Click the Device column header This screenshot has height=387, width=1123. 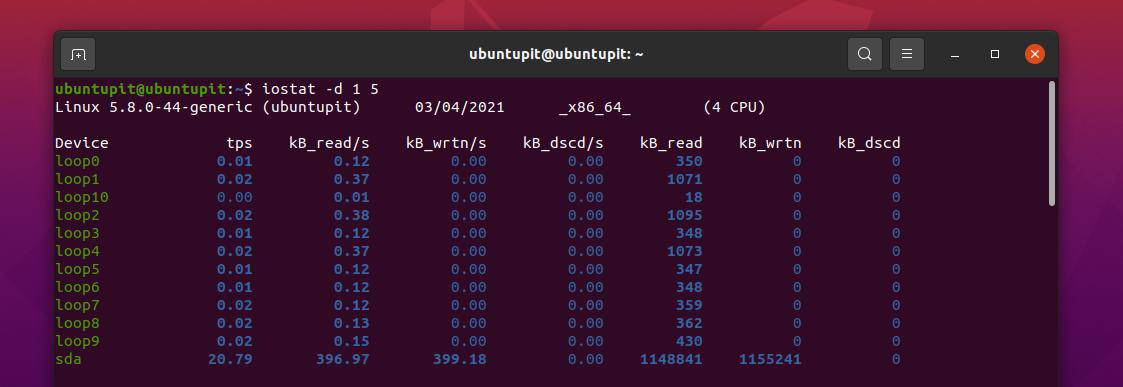pyautogui.click(x=82, y=143)
